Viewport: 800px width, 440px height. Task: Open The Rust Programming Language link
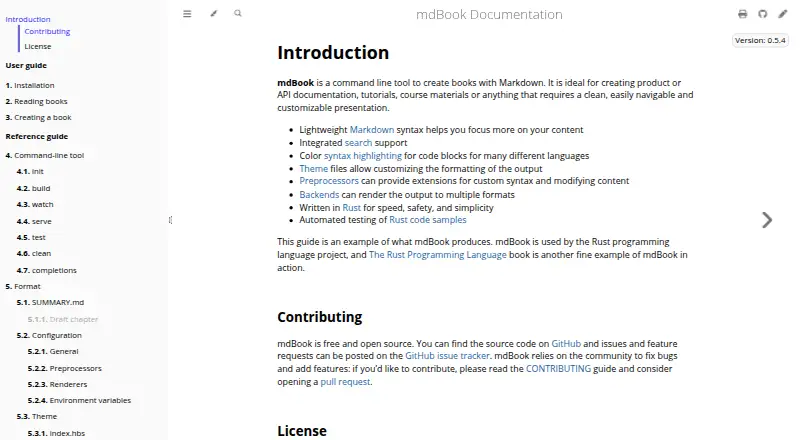click(x=438, y=255)
